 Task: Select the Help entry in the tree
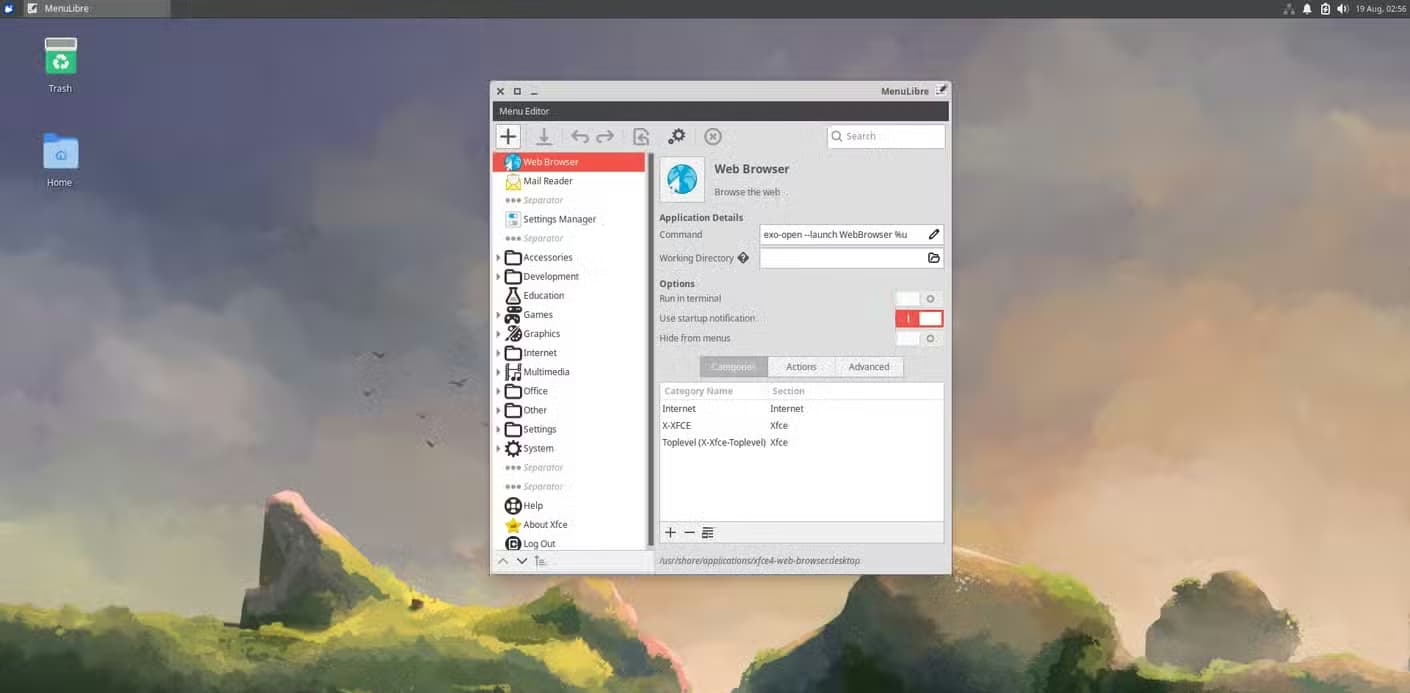570,506
